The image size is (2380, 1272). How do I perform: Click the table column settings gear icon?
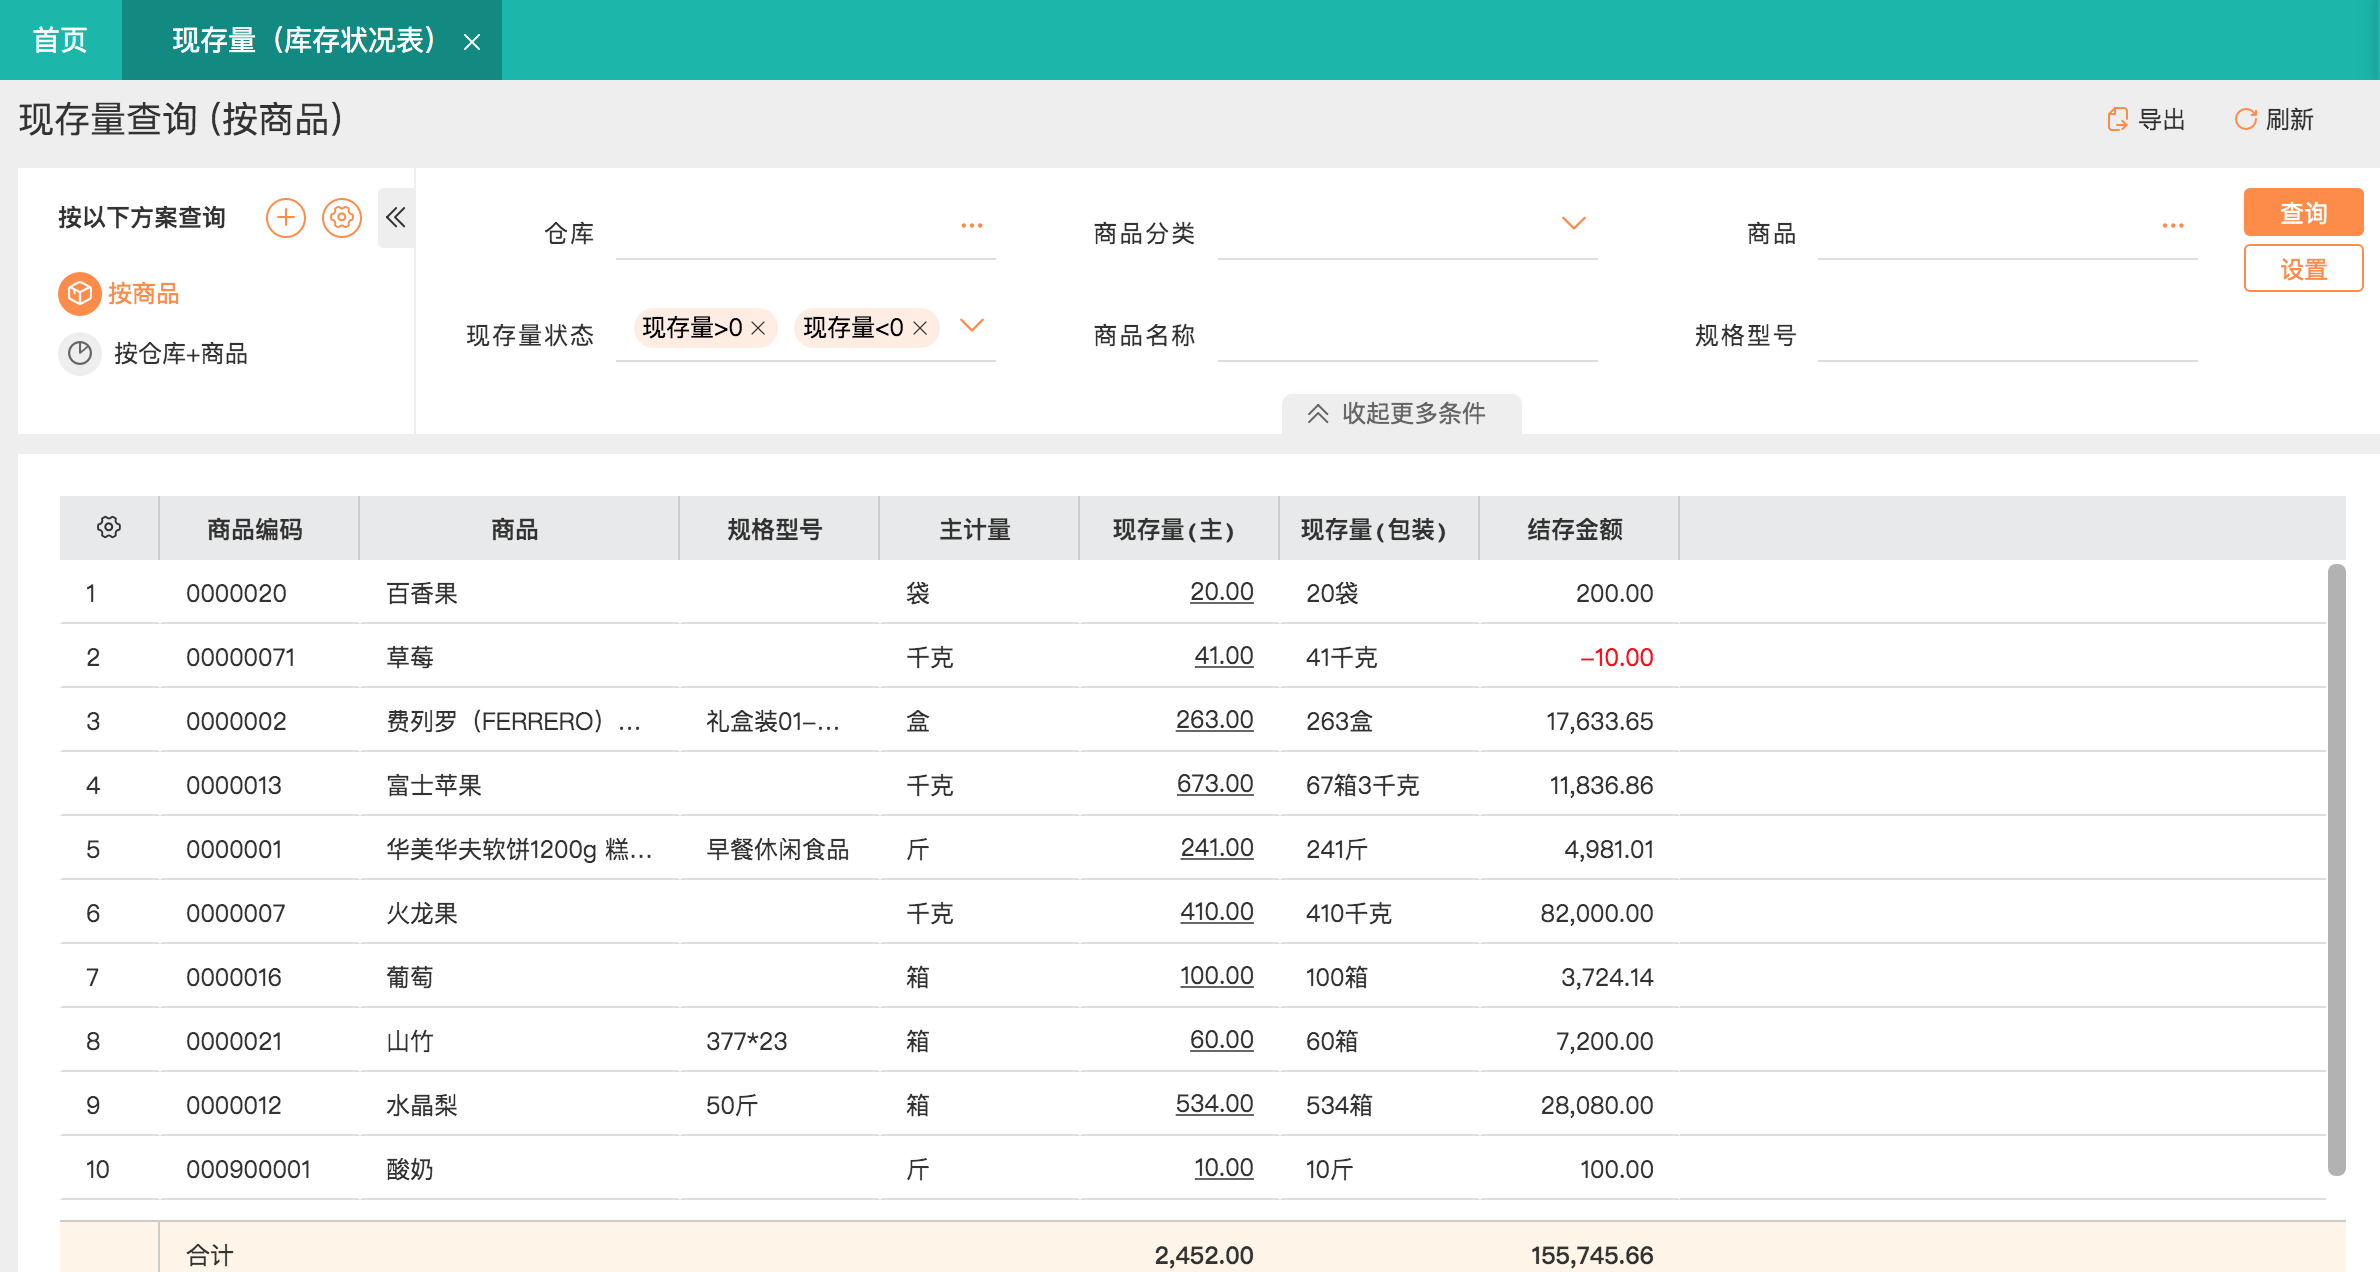(x=109, y=527)
